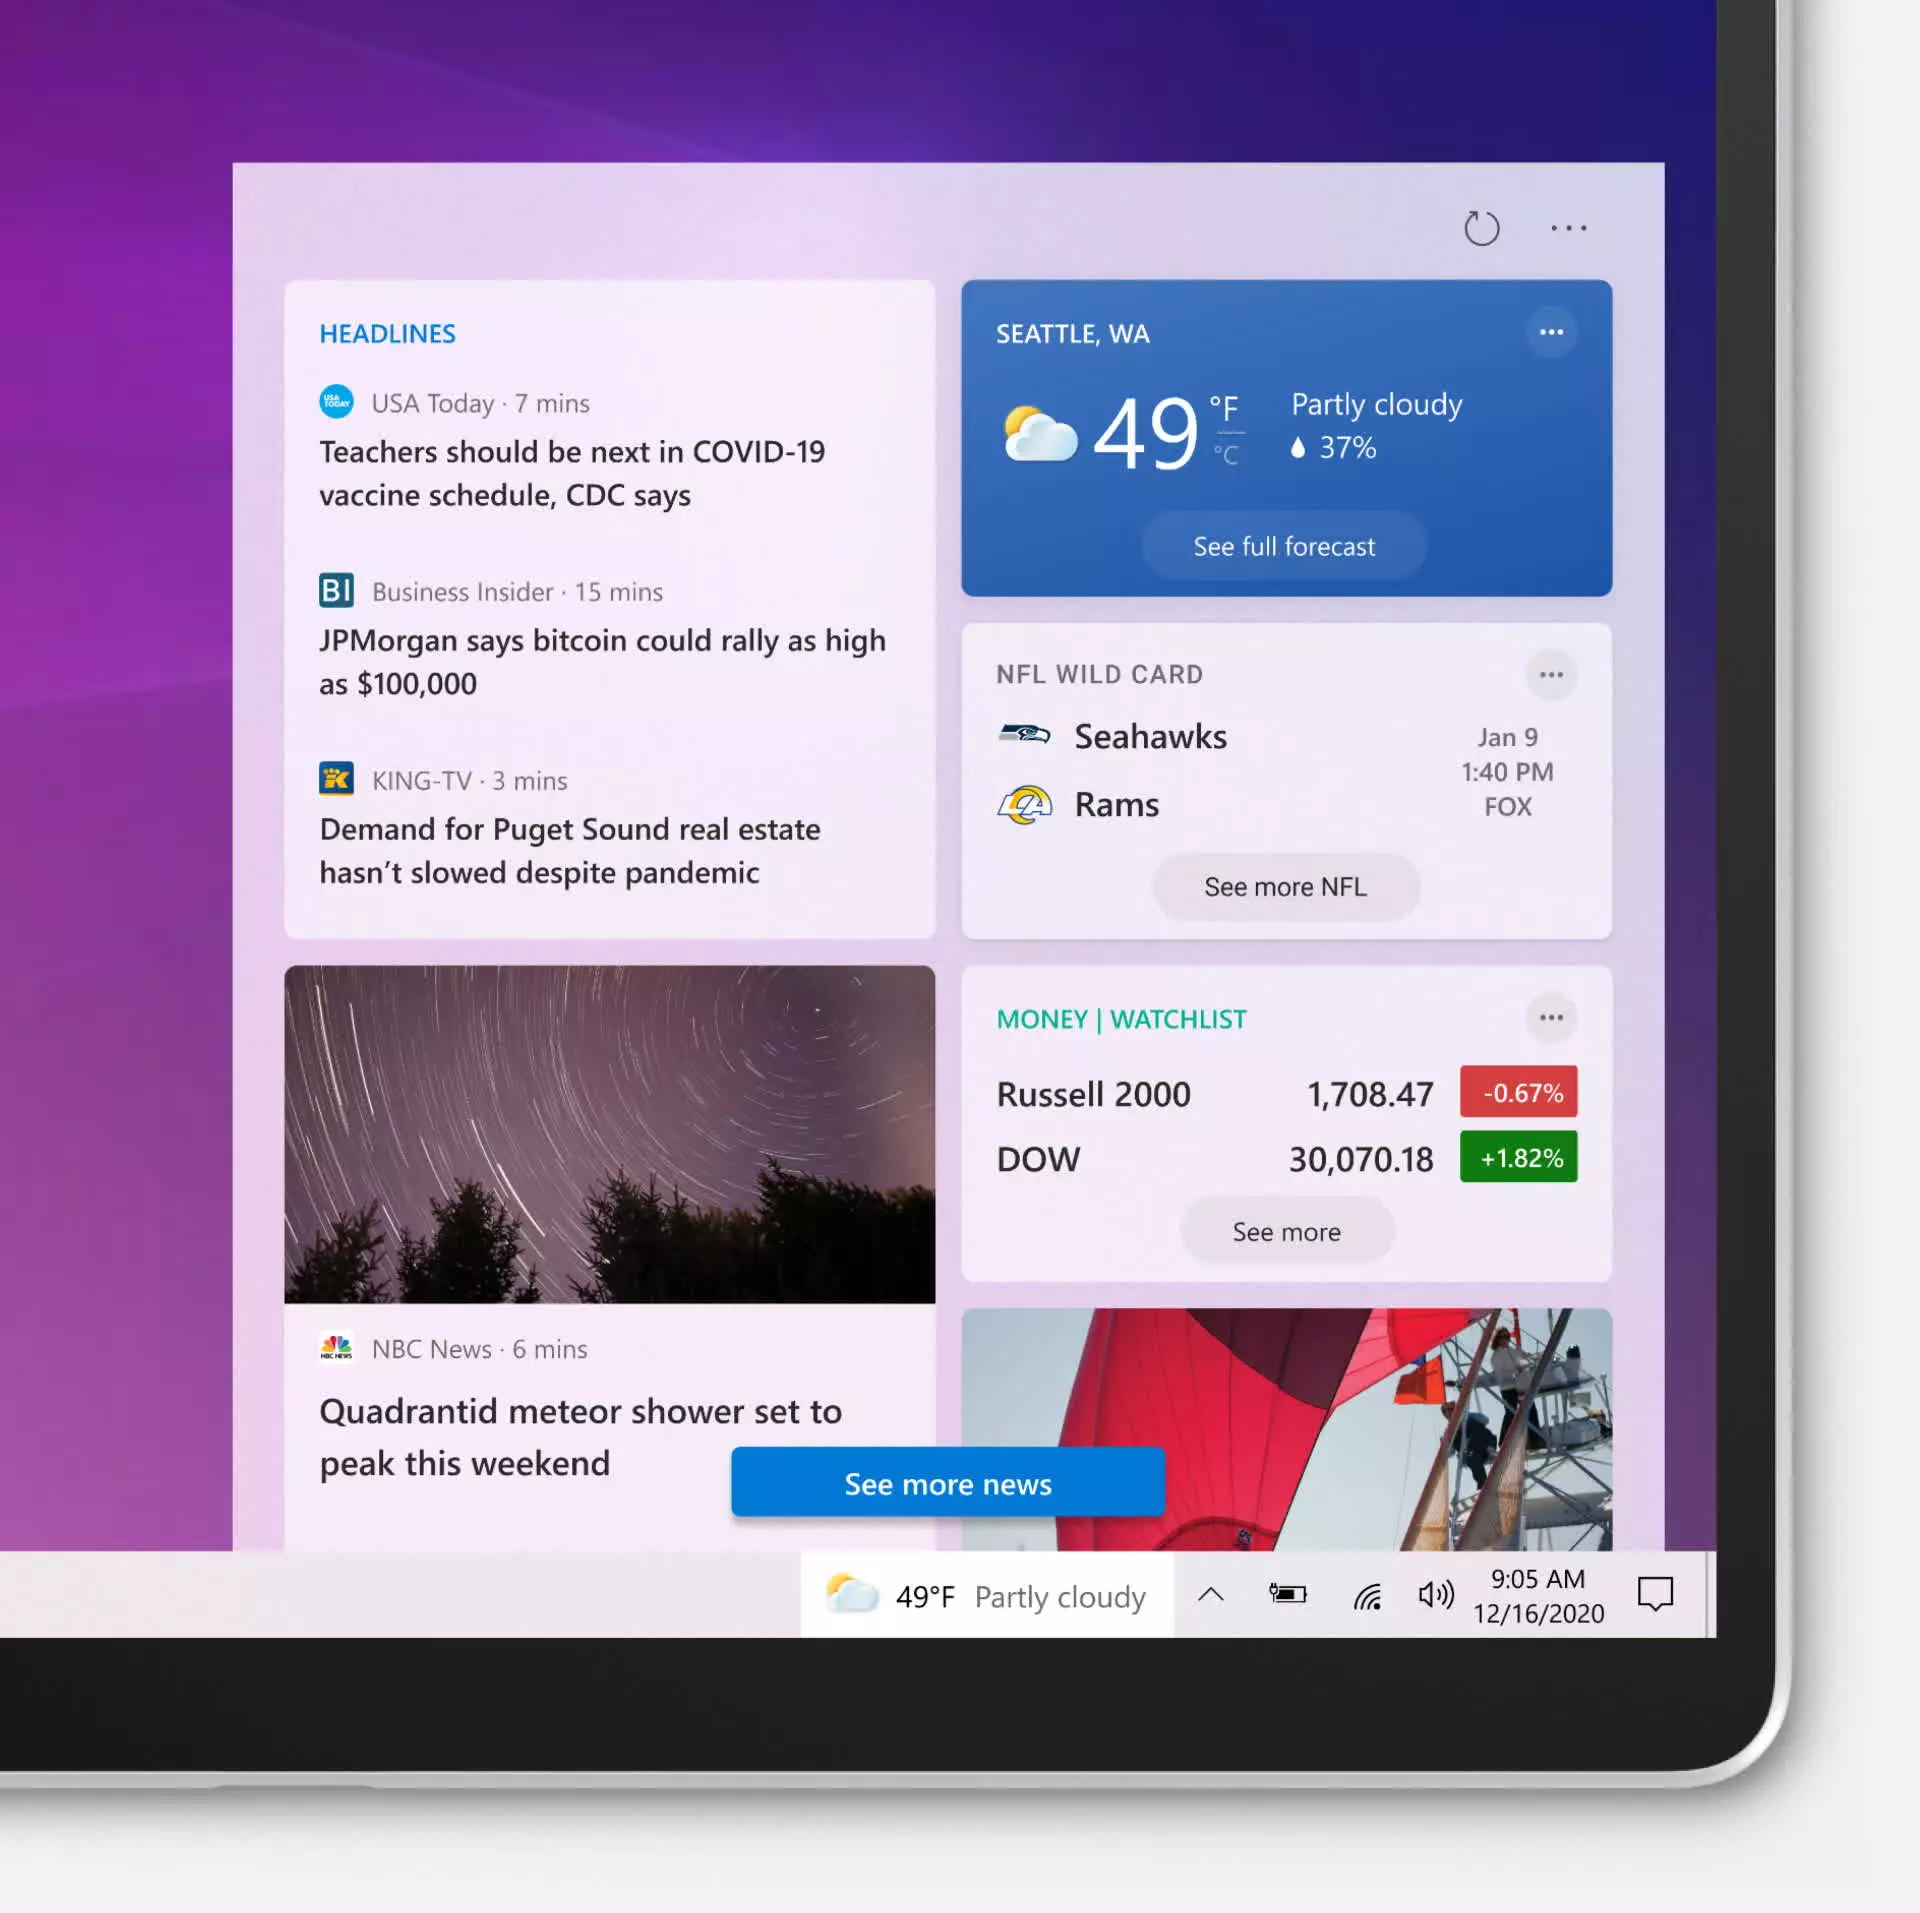Open the more options menu on weather widget
Viewport: 1920px width, 1913px height.
click(1550, 333)
